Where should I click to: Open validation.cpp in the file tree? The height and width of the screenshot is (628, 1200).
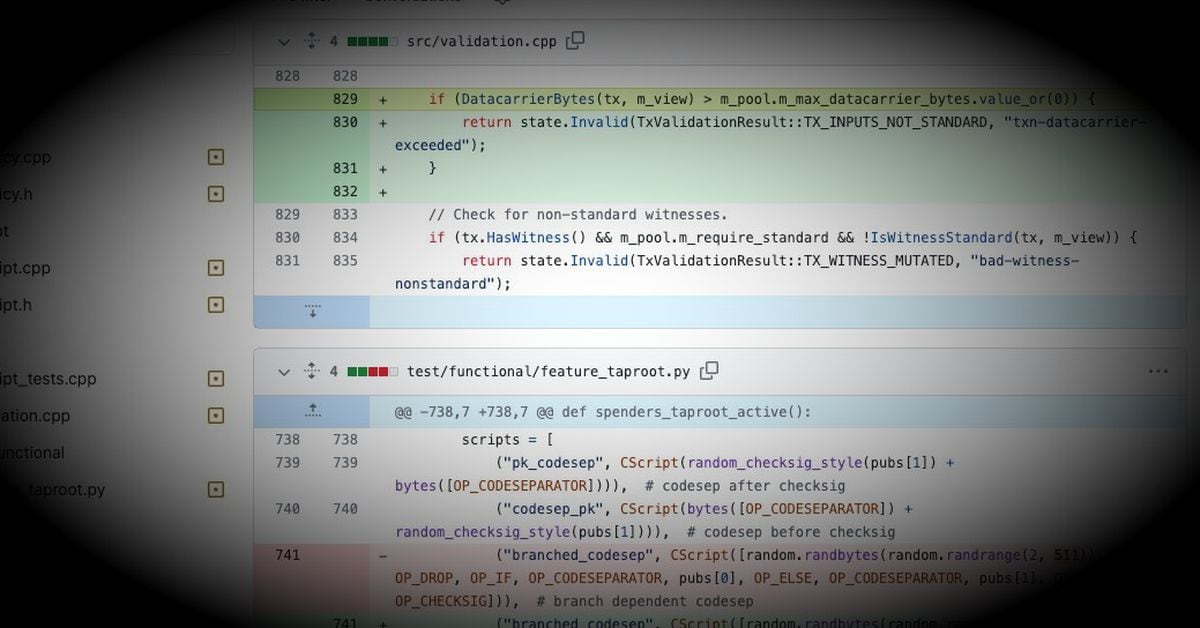(x=36, y=416)
